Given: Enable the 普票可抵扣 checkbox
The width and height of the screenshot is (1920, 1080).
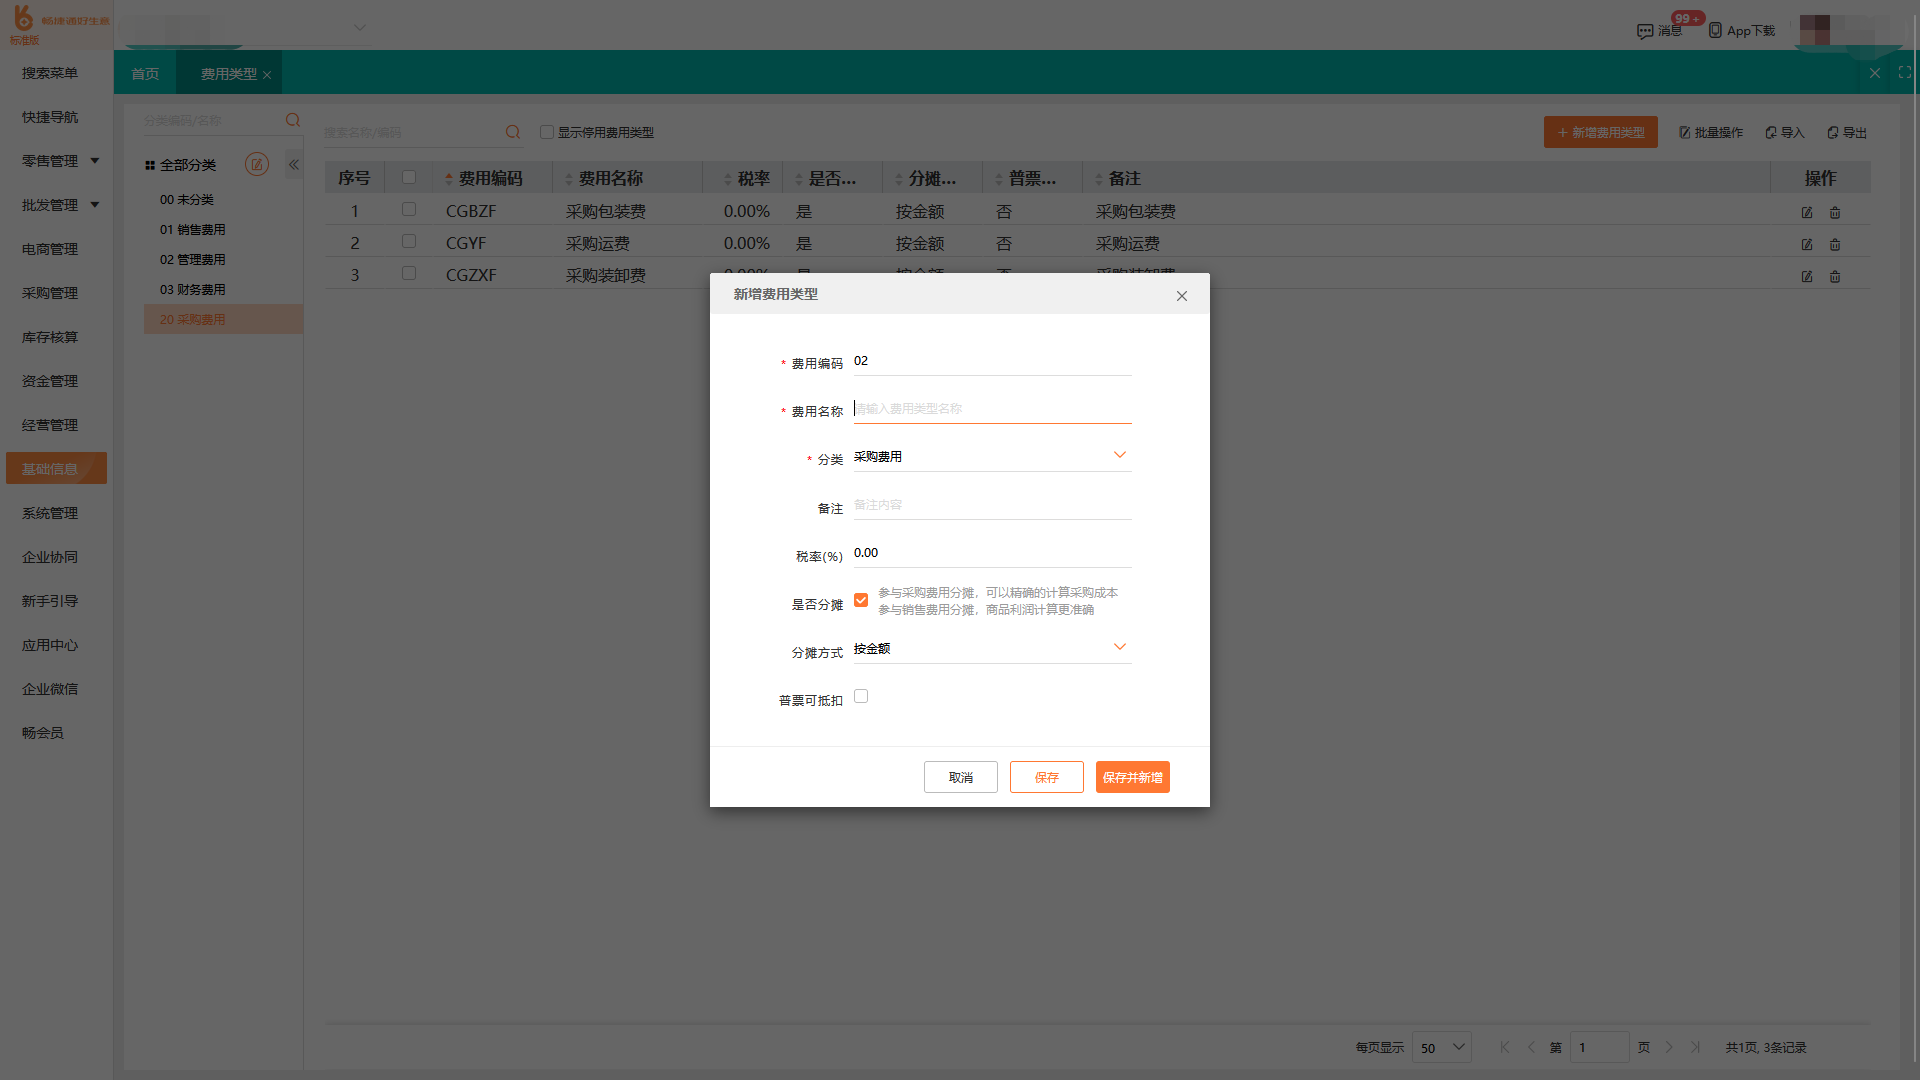Looking at the screenshot, I should 860,696.
